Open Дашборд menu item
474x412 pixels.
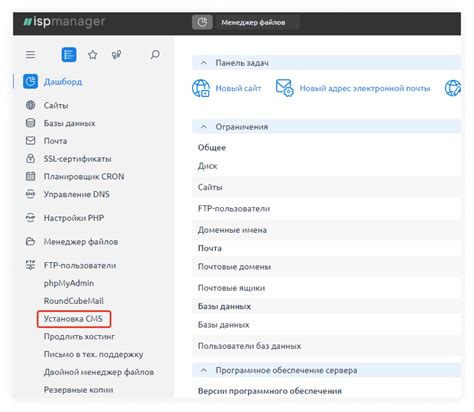(63, 82)
